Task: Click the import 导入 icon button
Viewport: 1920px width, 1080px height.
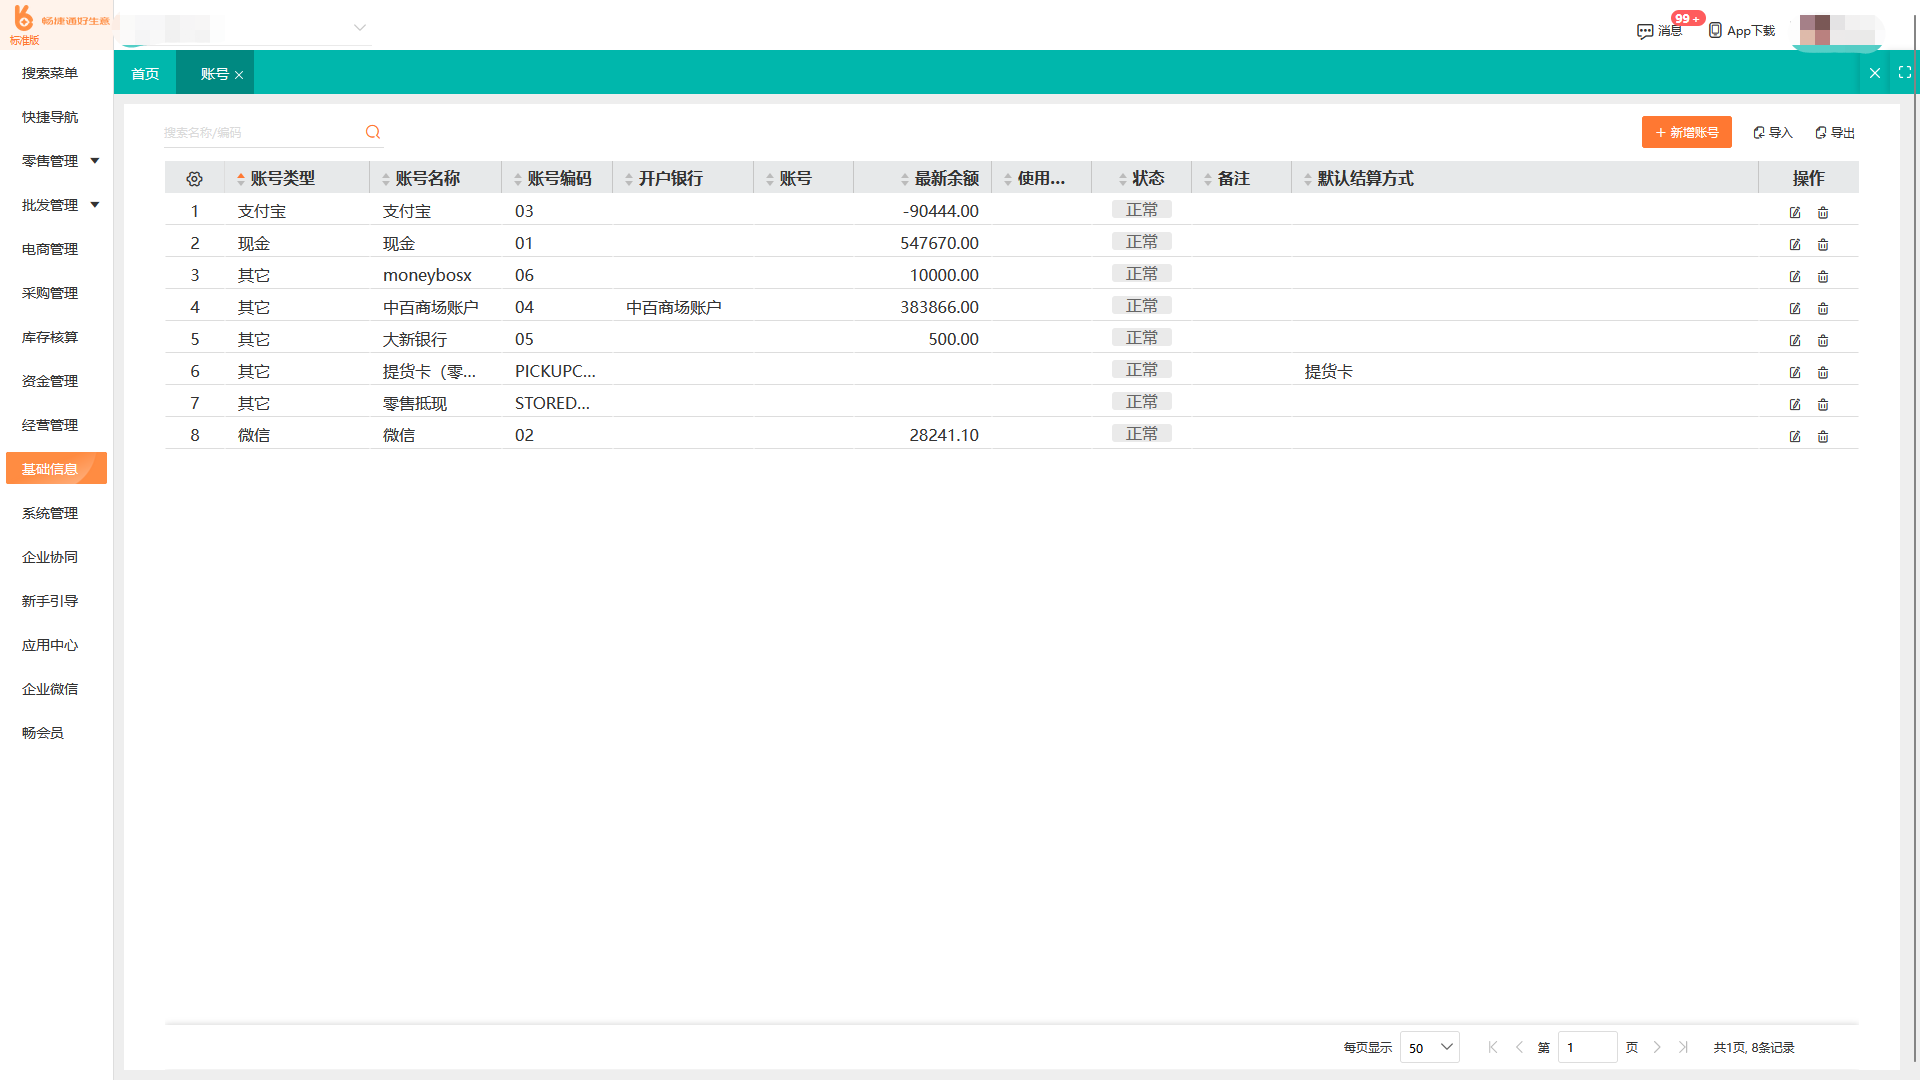Action: click(1774, 131)
